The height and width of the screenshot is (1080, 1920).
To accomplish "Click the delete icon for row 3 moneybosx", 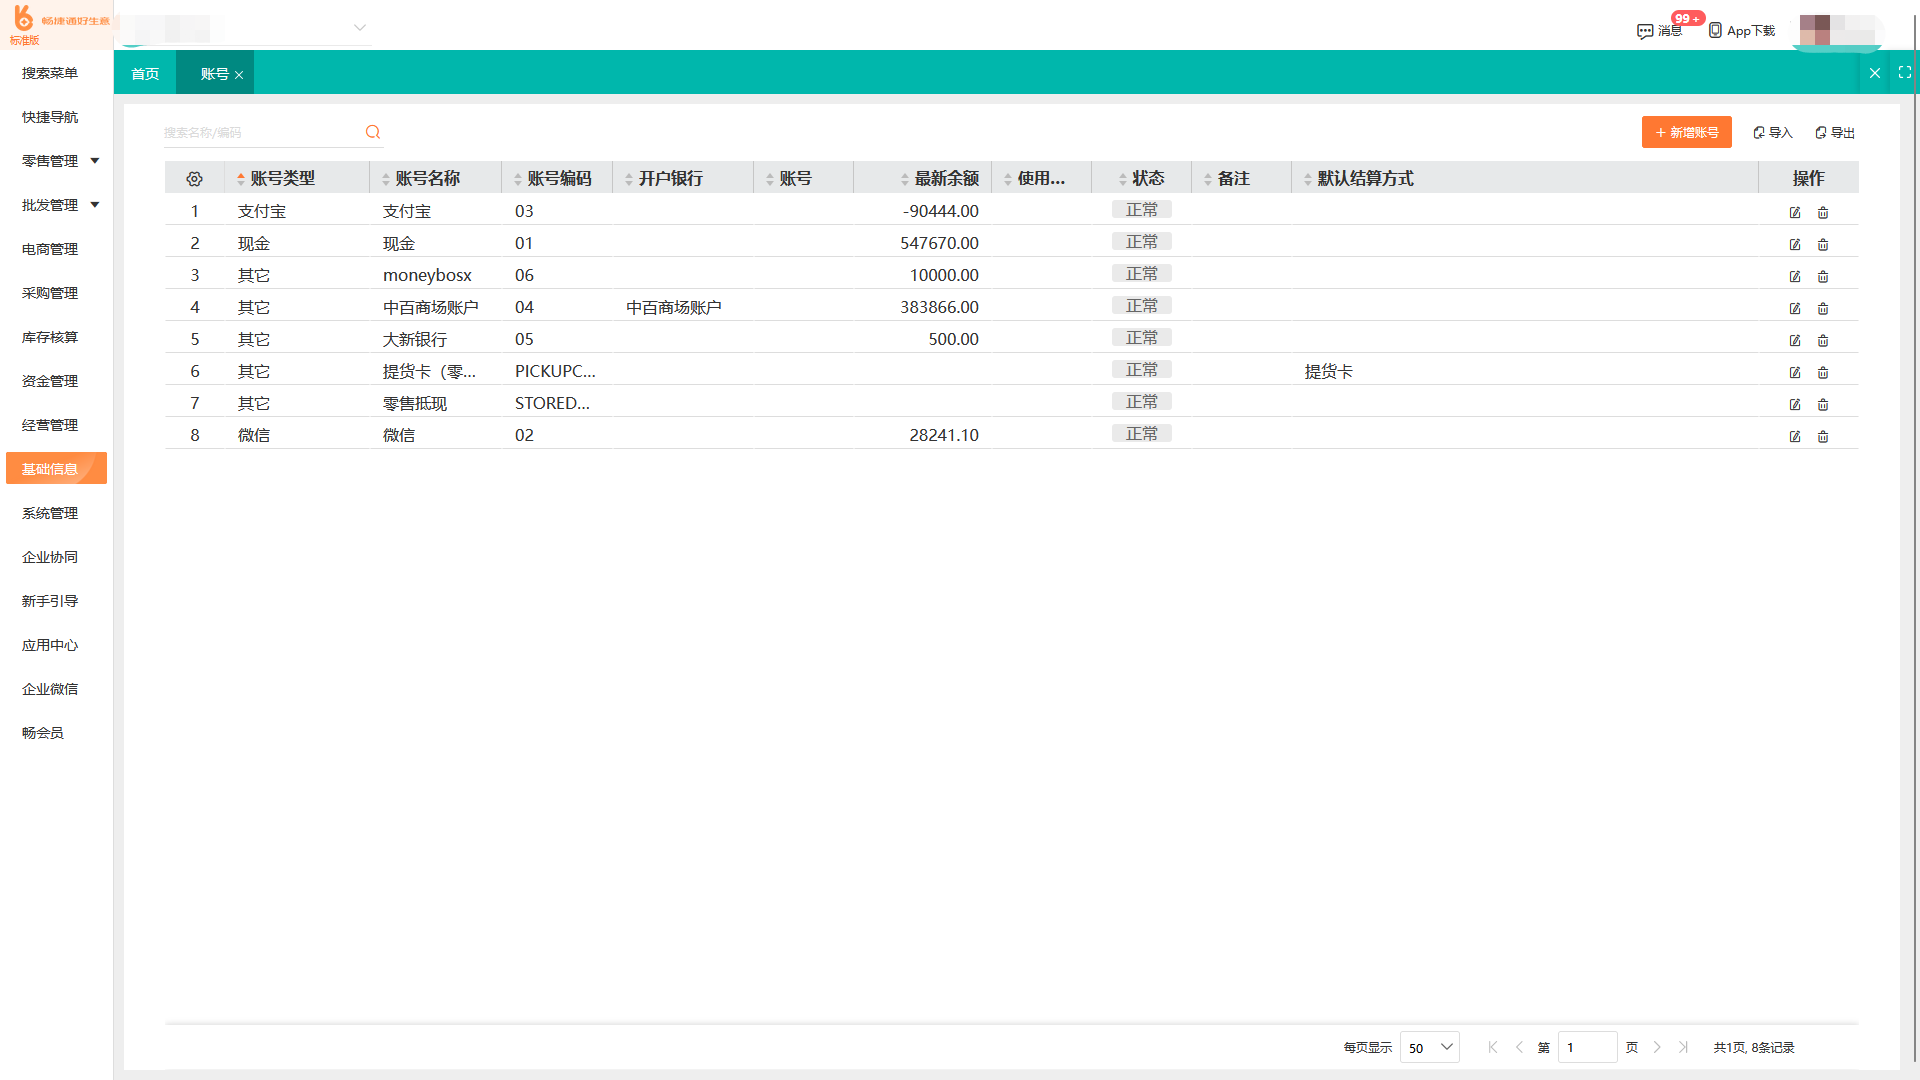I will click(x=1822, y=274).
